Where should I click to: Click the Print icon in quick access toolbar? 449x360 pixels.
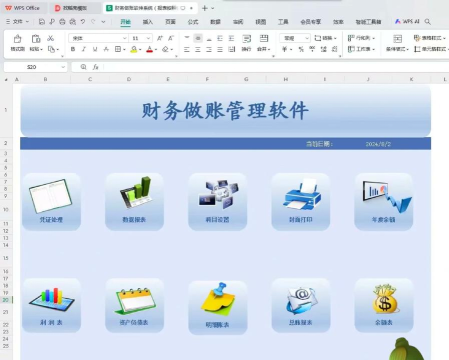click(62, 22)
